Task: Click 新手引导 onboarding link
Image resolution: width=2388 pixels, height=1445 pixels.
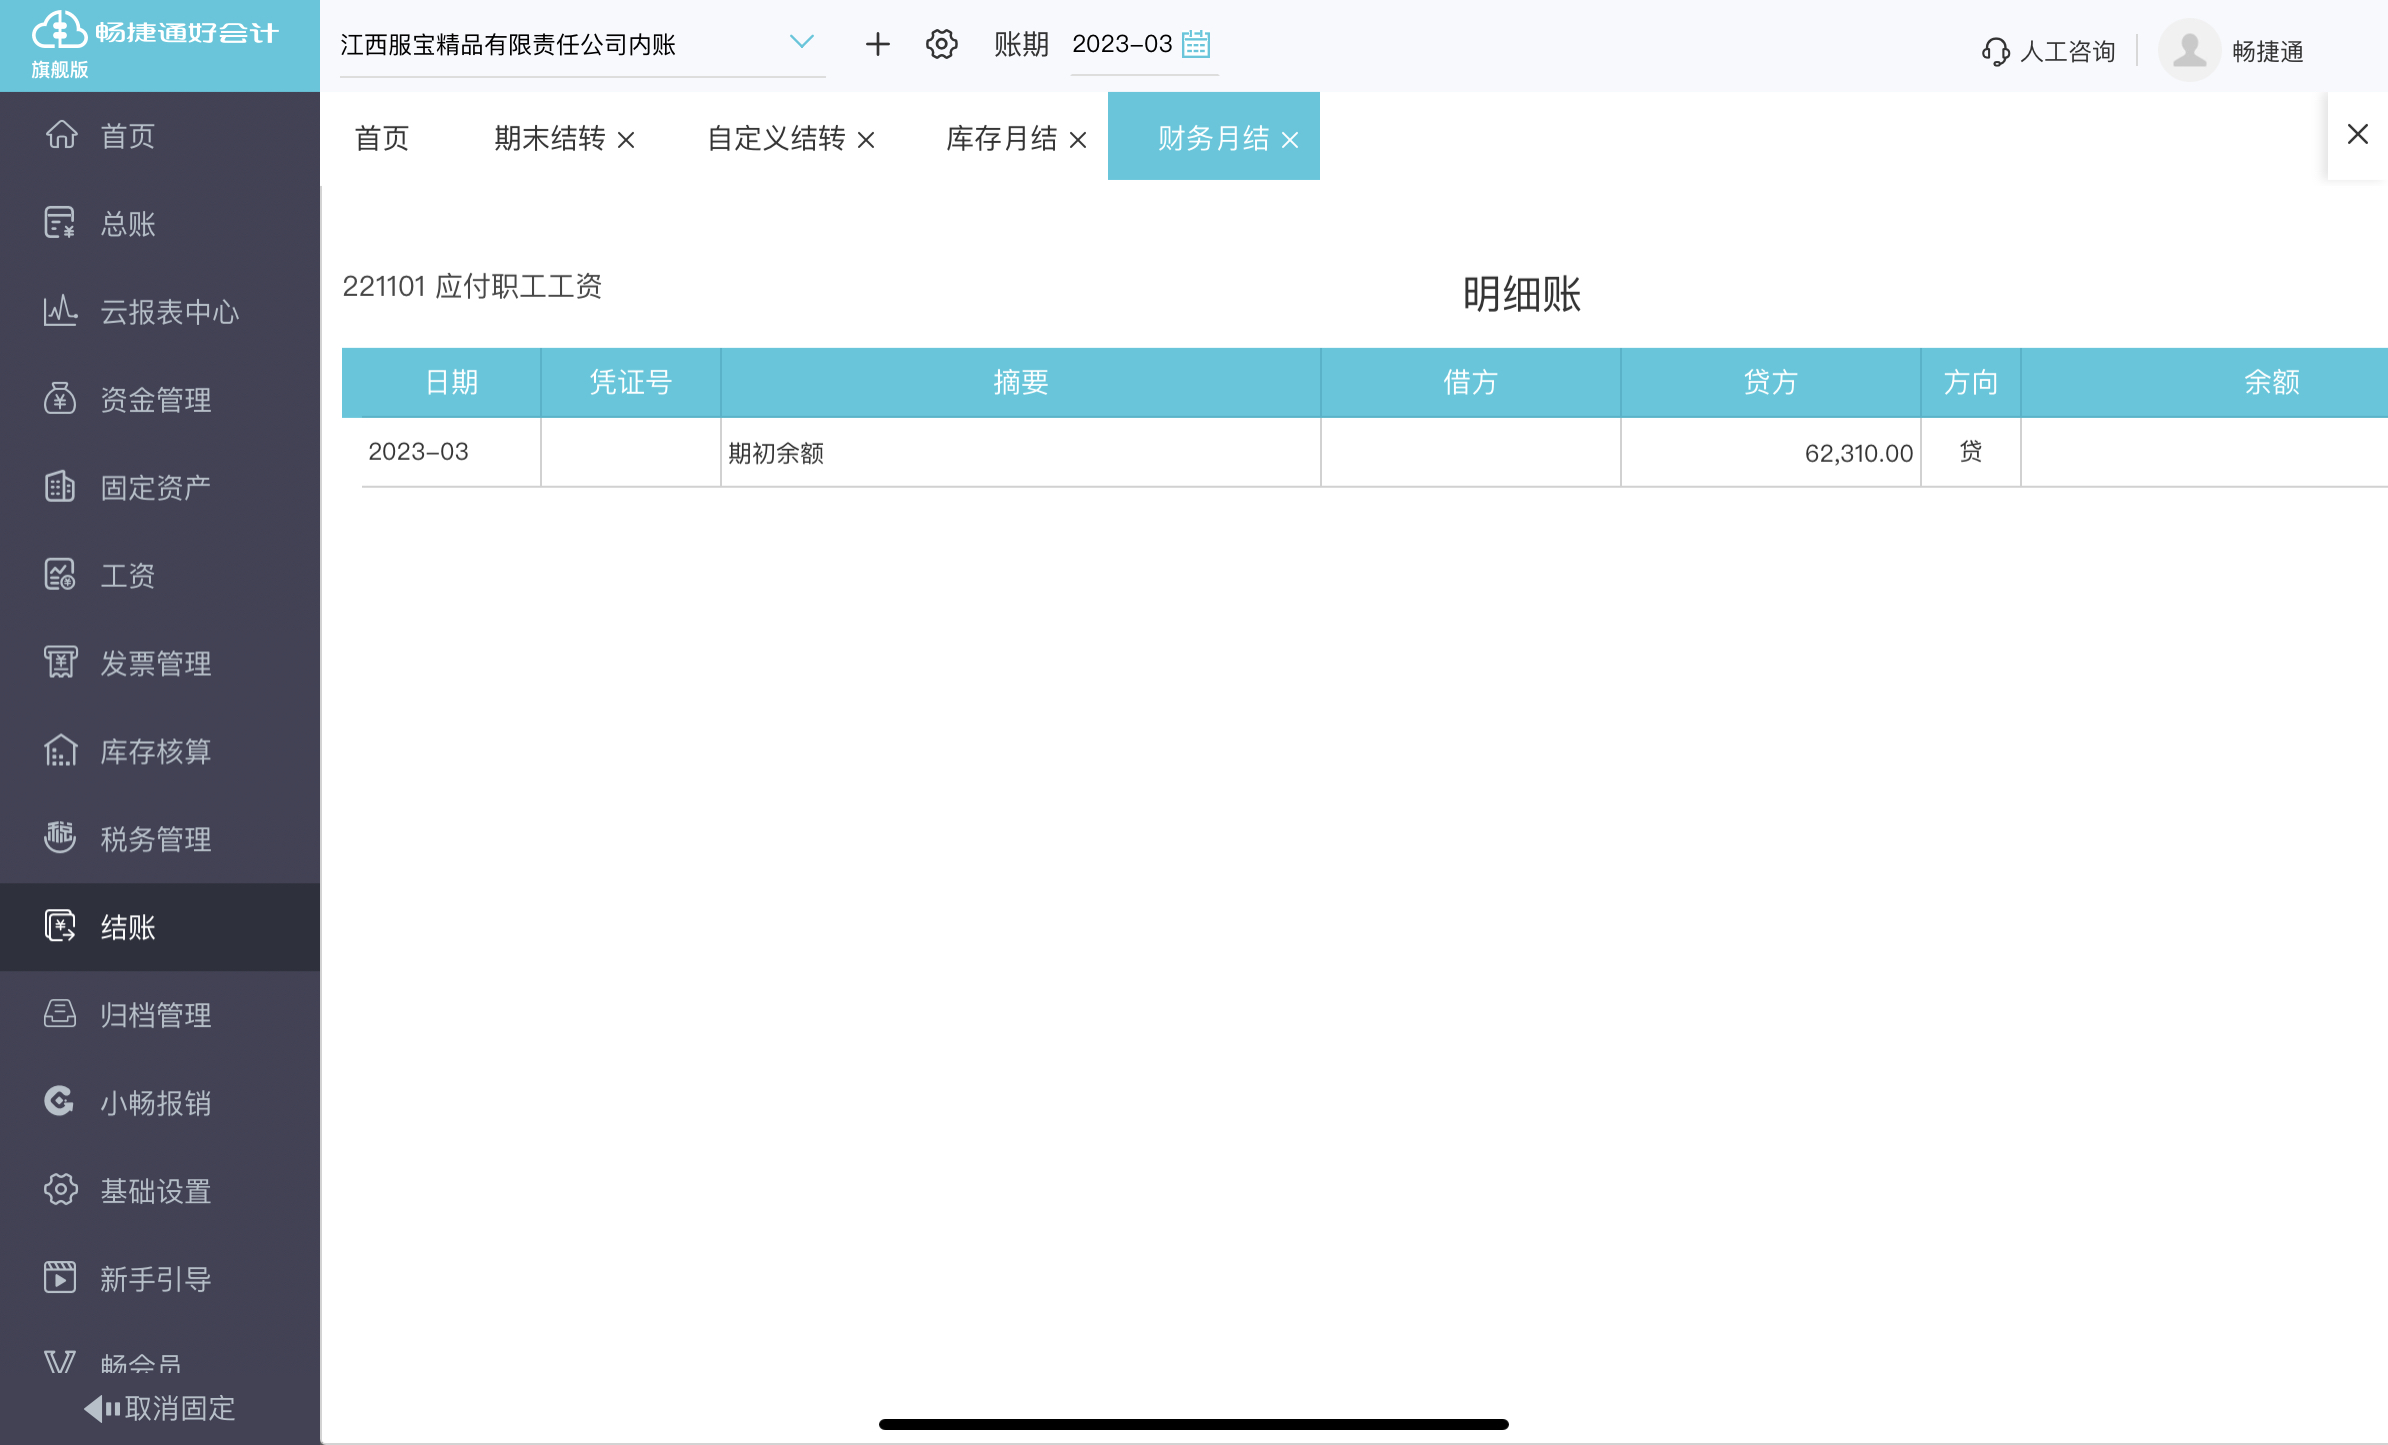Action: point(154,1278)
